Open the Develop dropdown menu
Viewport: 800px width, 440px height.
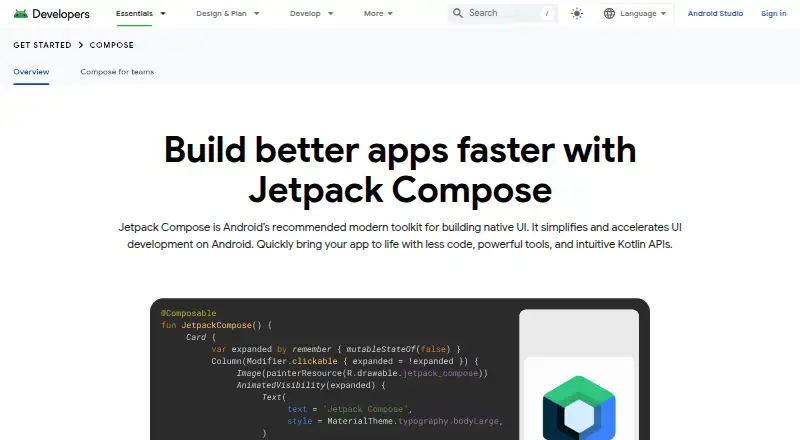tap(311, 14)
